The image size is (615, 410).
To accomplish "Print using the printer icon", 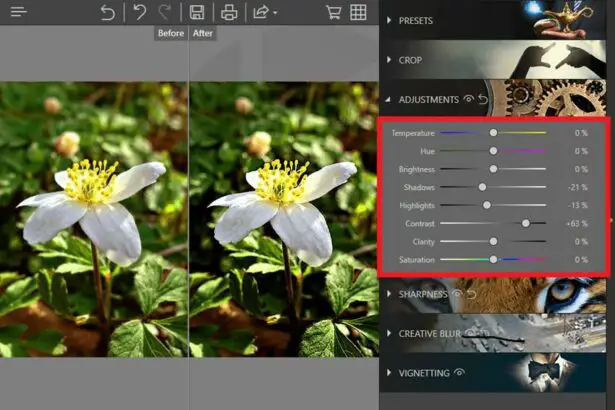I will coord(229,12).
